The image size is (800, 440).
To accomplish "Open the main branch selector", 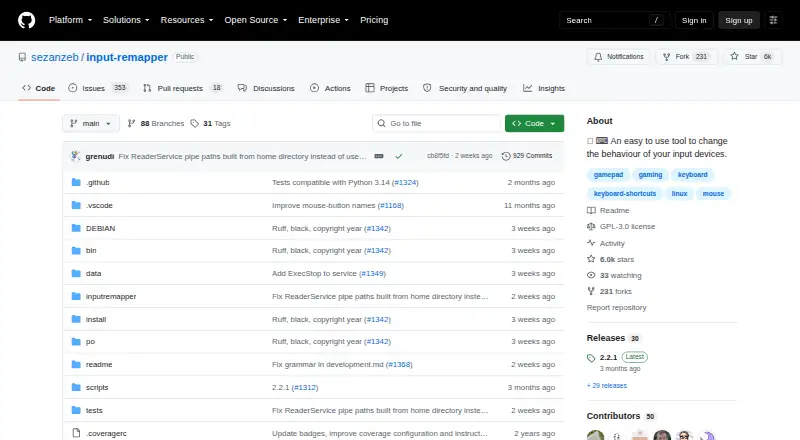I will (x=91, y=124).
